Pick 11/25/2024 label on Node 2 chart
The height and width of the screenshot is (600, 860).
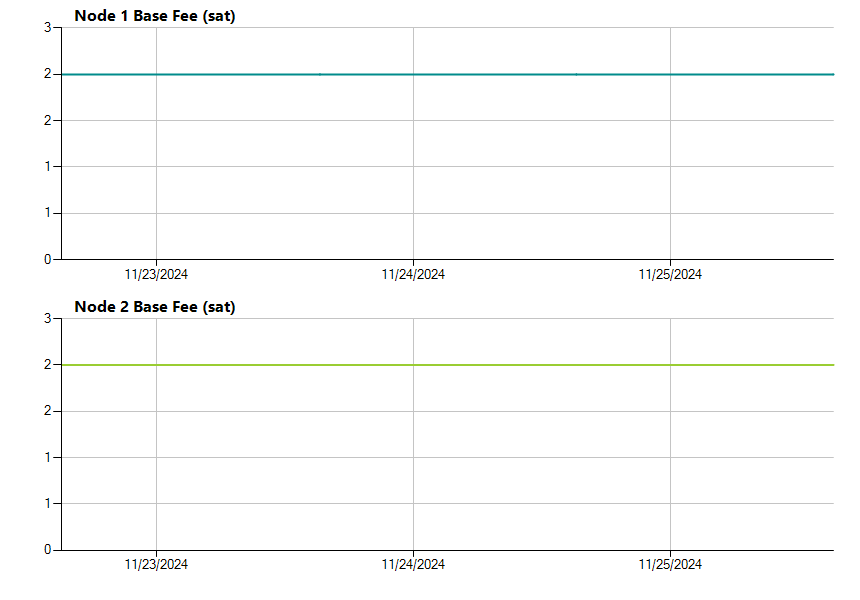point(670,564)
